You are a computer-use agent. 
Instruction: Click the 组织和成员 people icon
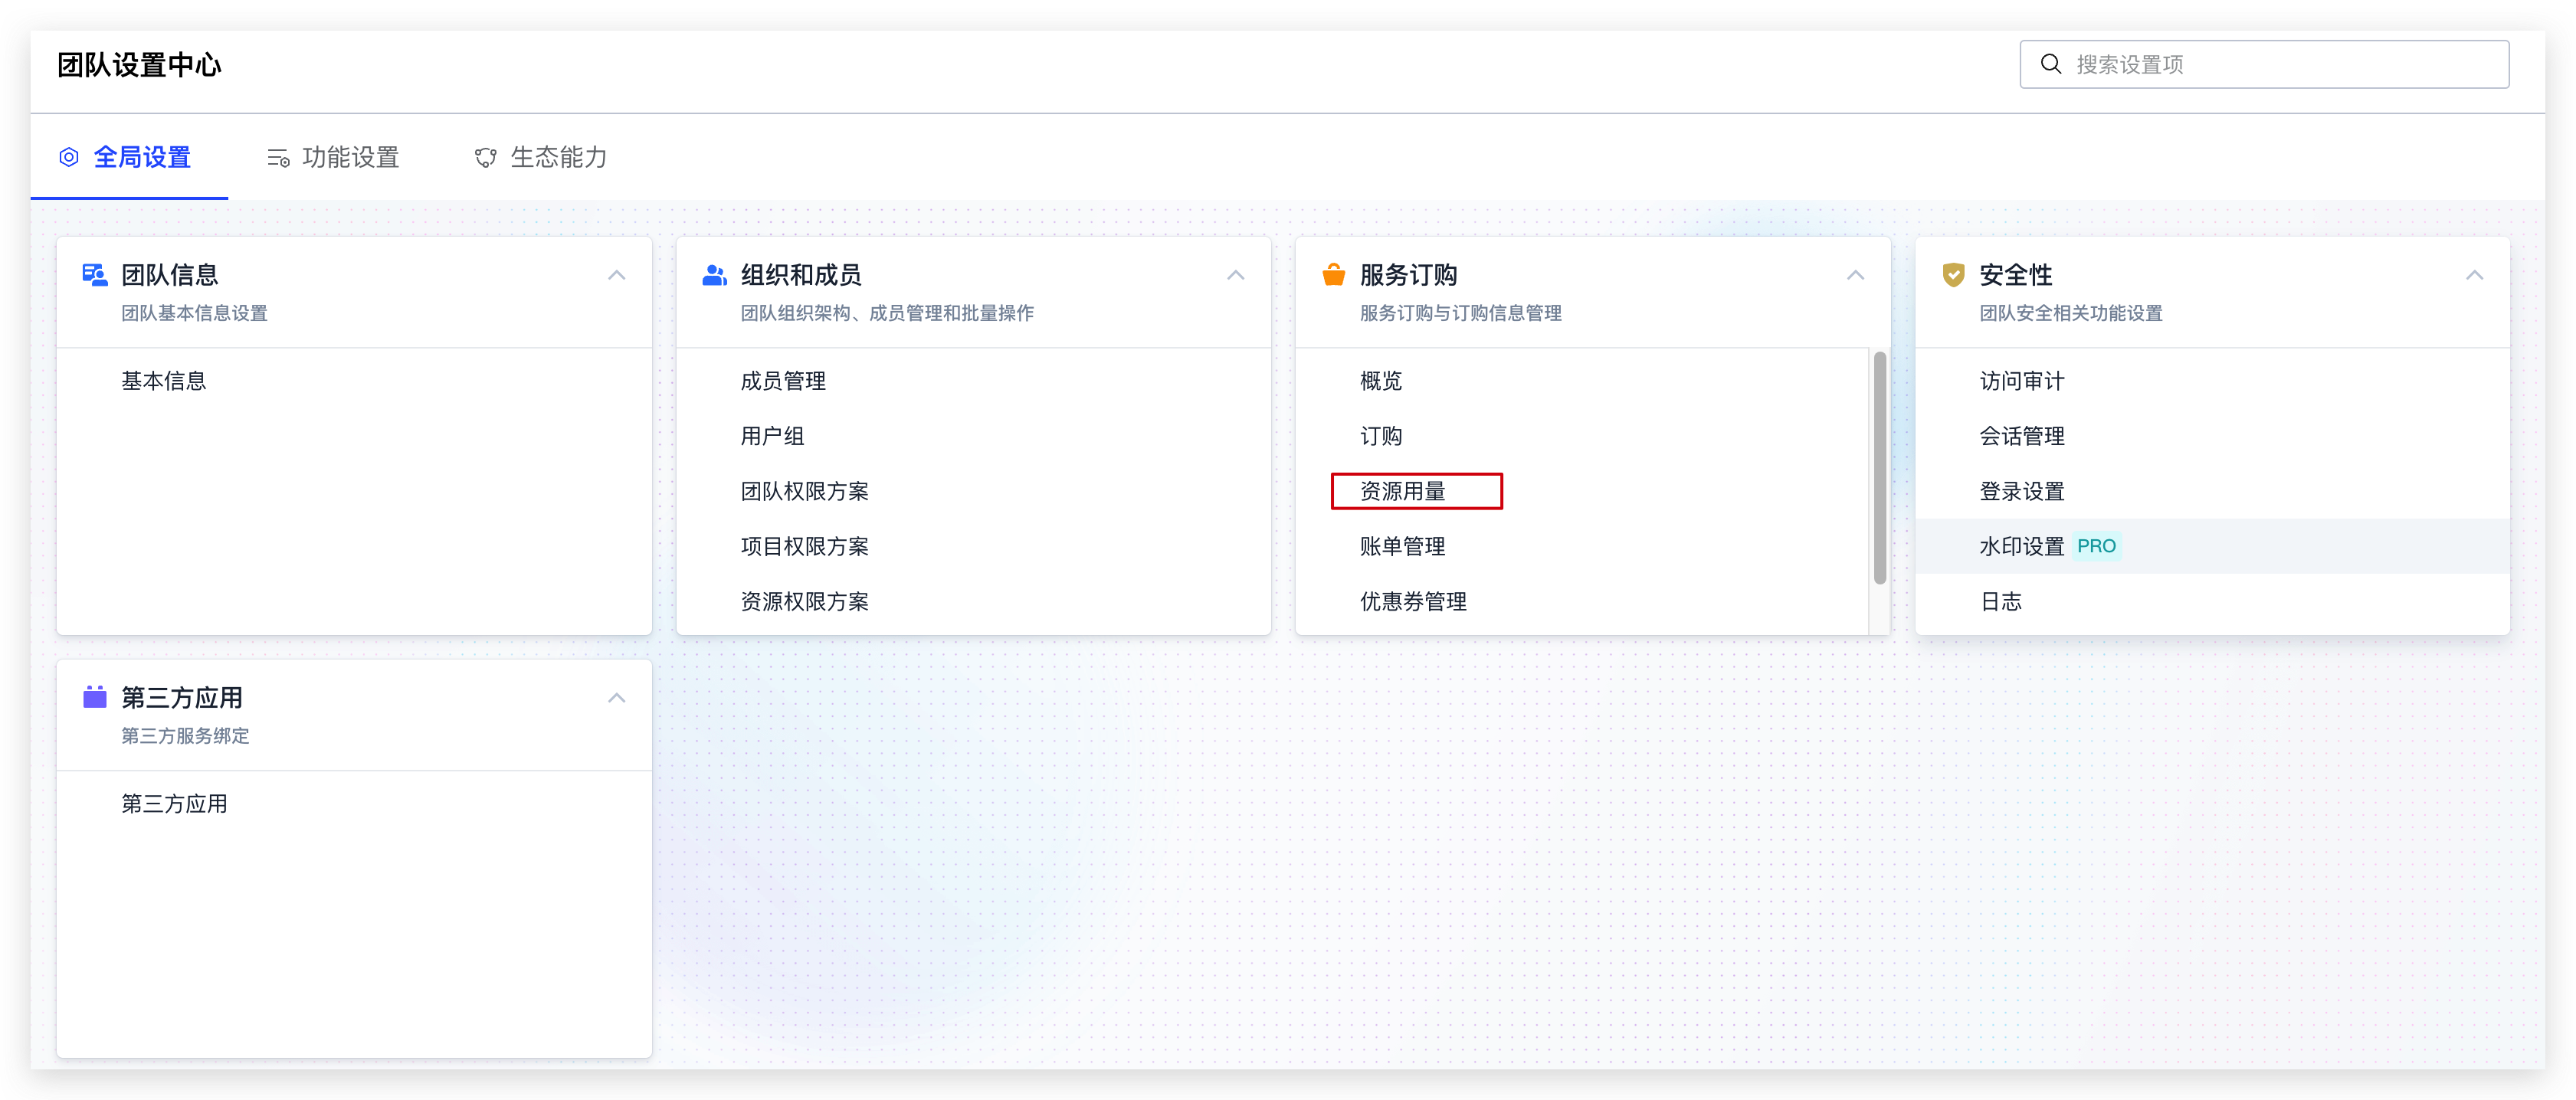tap(714, 275)
